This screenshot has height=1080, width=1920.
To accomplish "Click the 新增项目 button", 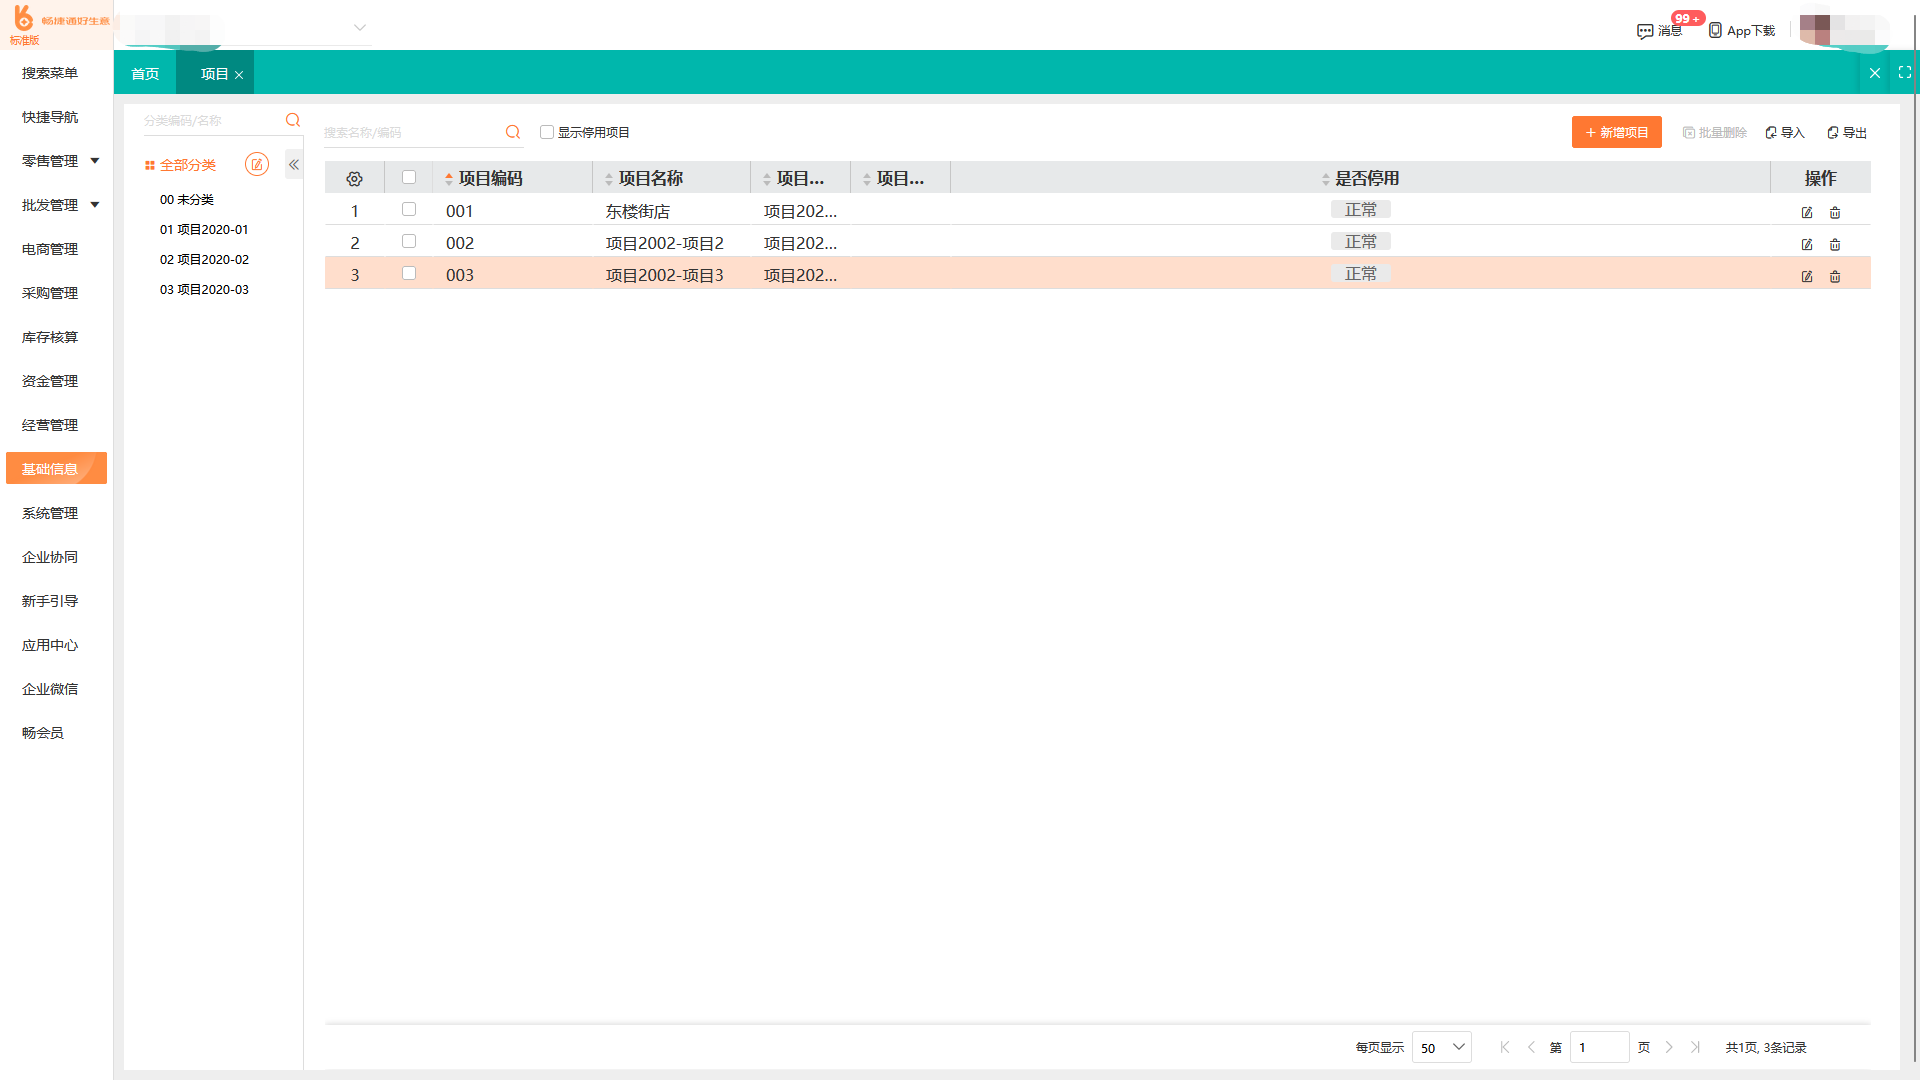I will coord(1615,132).
